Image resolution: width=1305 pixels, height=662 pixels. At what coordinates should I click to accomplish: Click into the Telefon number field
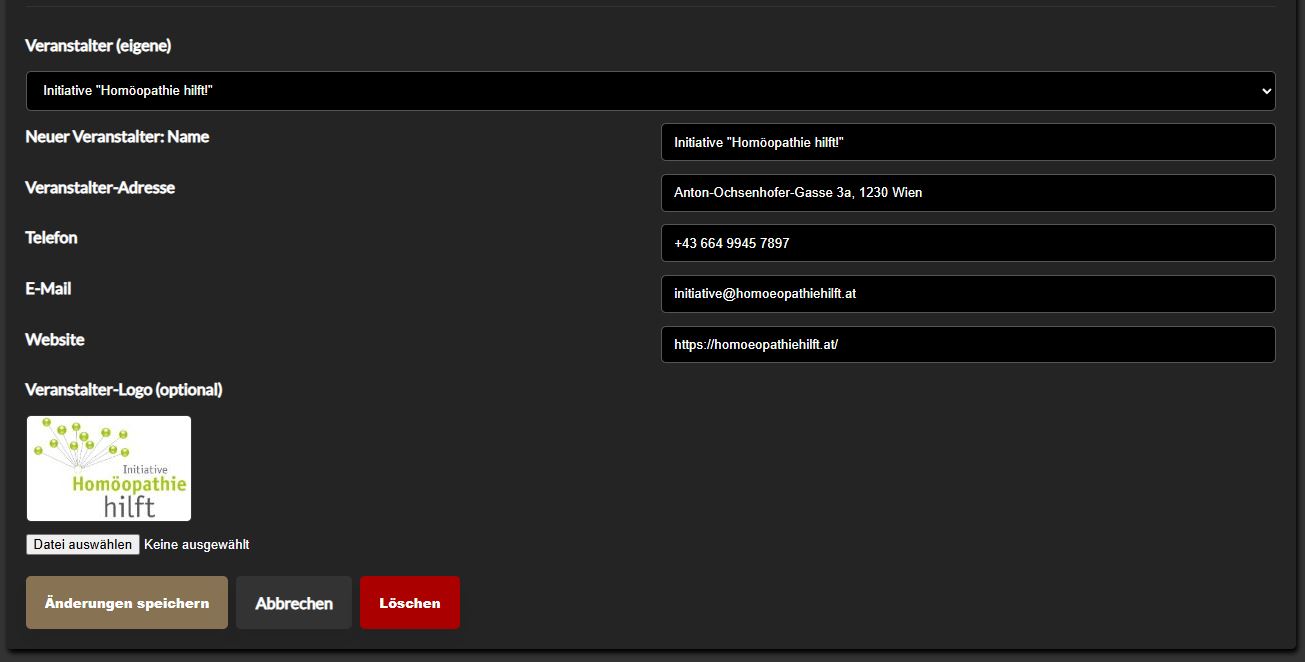pos(967,243)
